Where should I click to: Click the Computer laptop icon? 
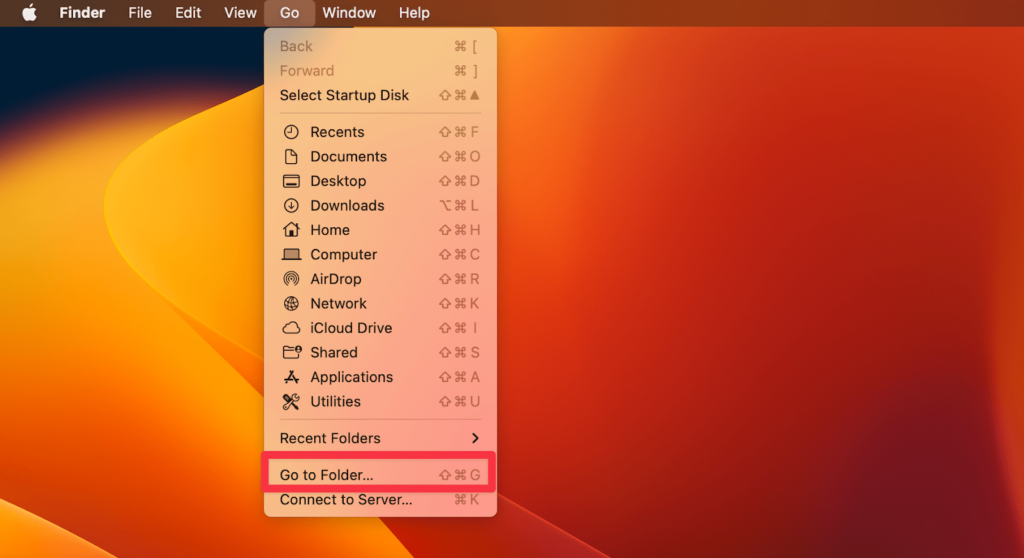click(291, 255)
